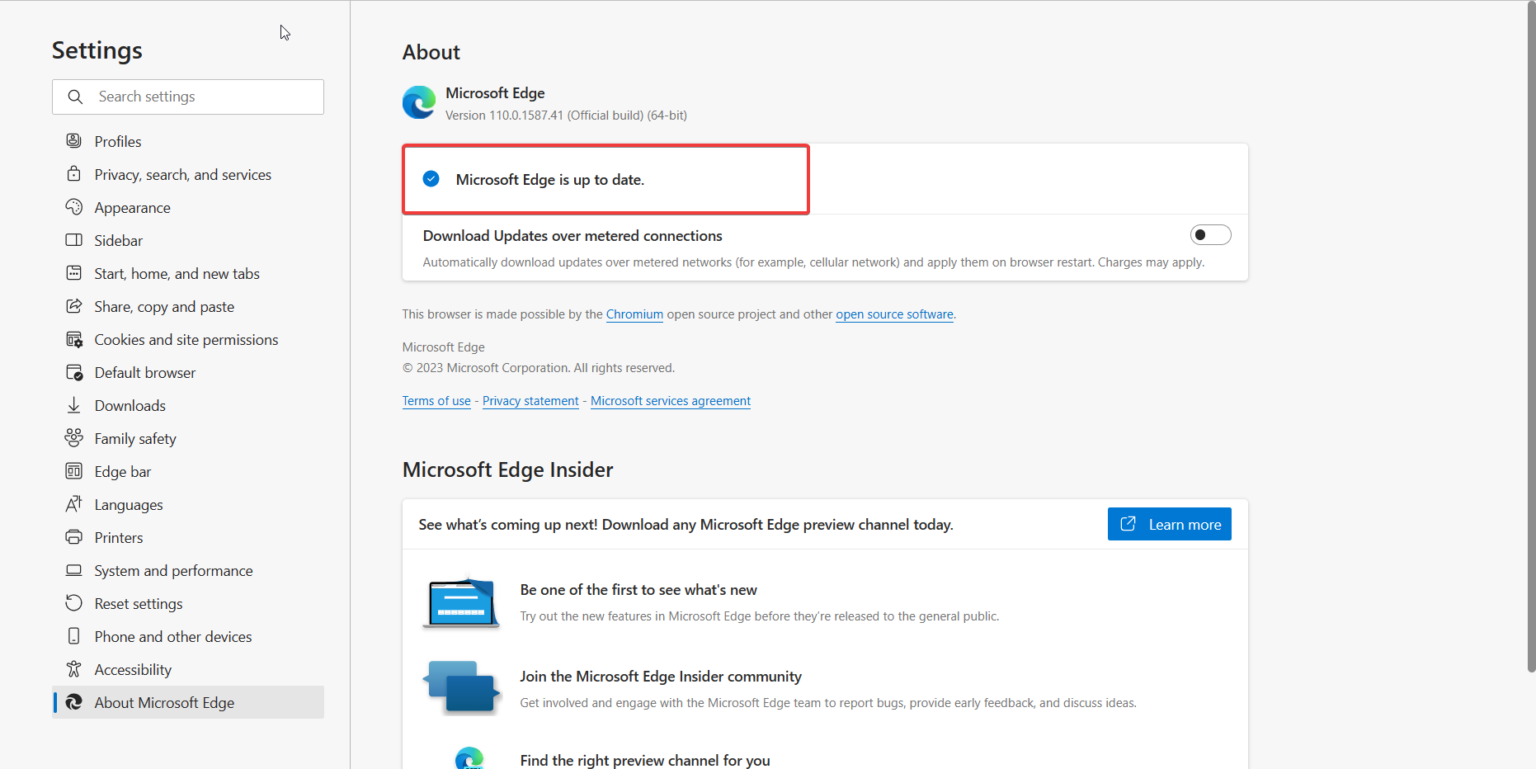This screenshot has width=1536, height=769.
Task: Open Downloads settings via the download arrow icon
Action: (74, 405)
